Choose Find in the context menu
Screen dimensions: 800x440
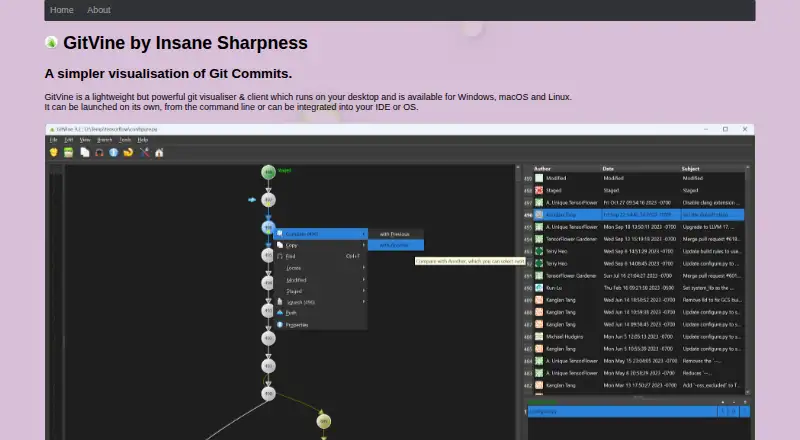[321, 256]
